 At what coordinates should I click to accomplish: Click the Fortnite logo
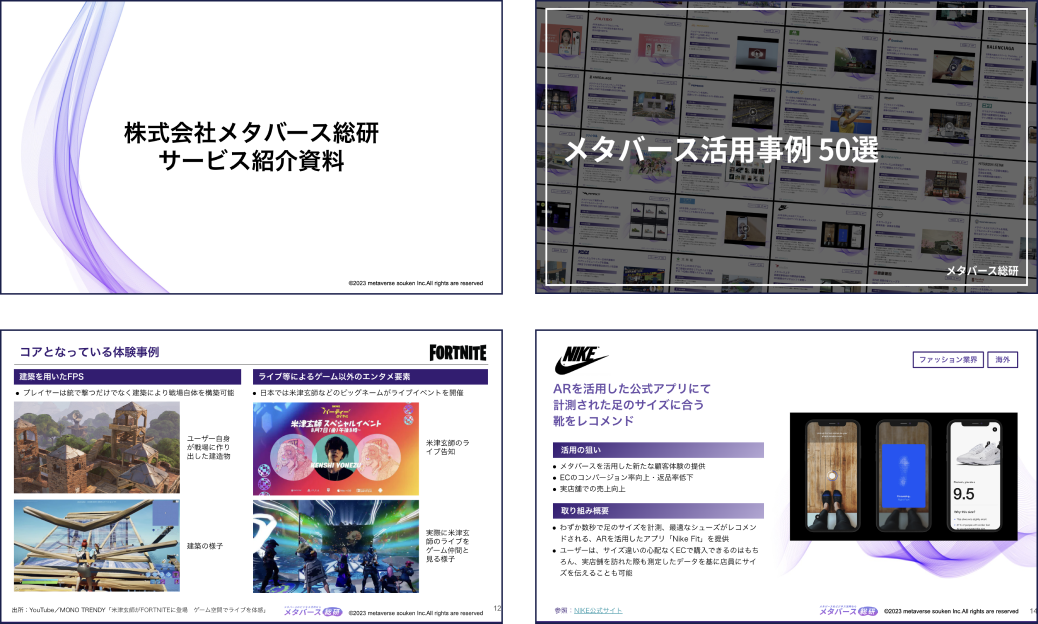click(x=458, y=353)
